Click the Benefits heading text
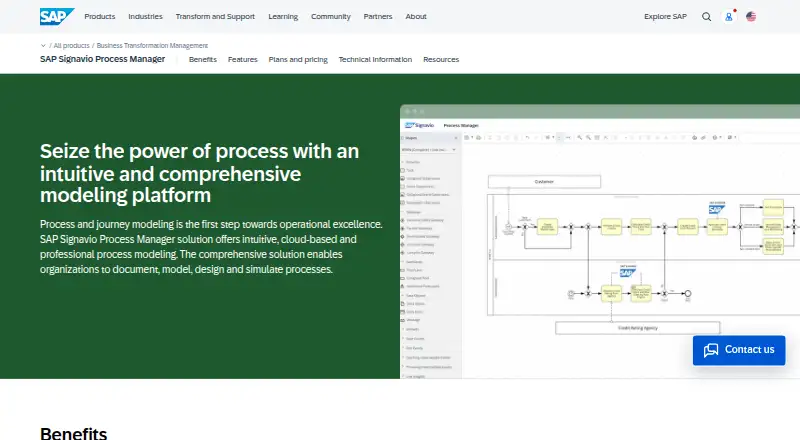Viewport: 800px width, 440px height. [73, 433]
